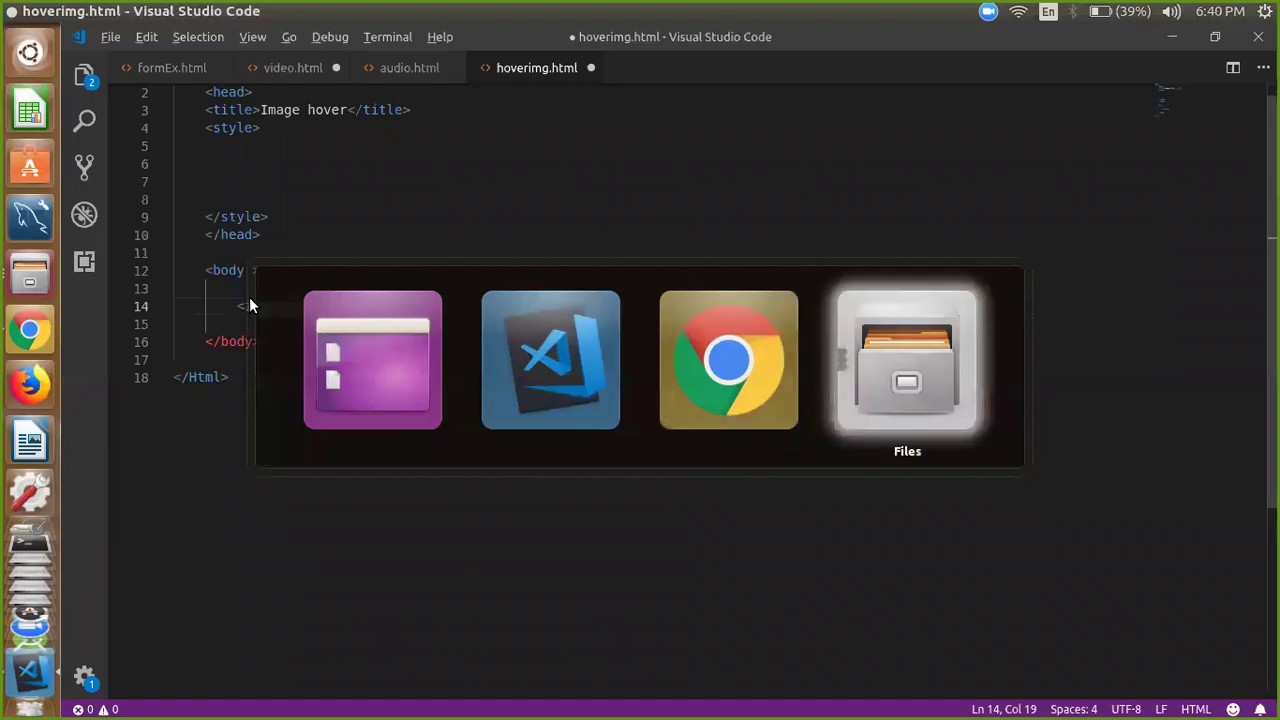Click the Split Editor icon
Viewport: 1280px width, 720px height.
[x=1233, y=67]
